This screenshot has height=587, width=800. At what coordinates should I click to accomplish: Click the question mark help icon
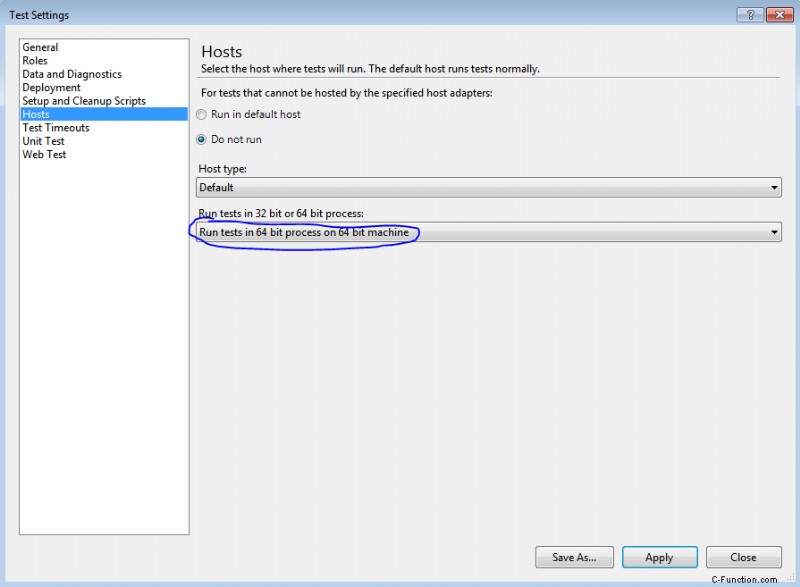click(x=749, y=14)
